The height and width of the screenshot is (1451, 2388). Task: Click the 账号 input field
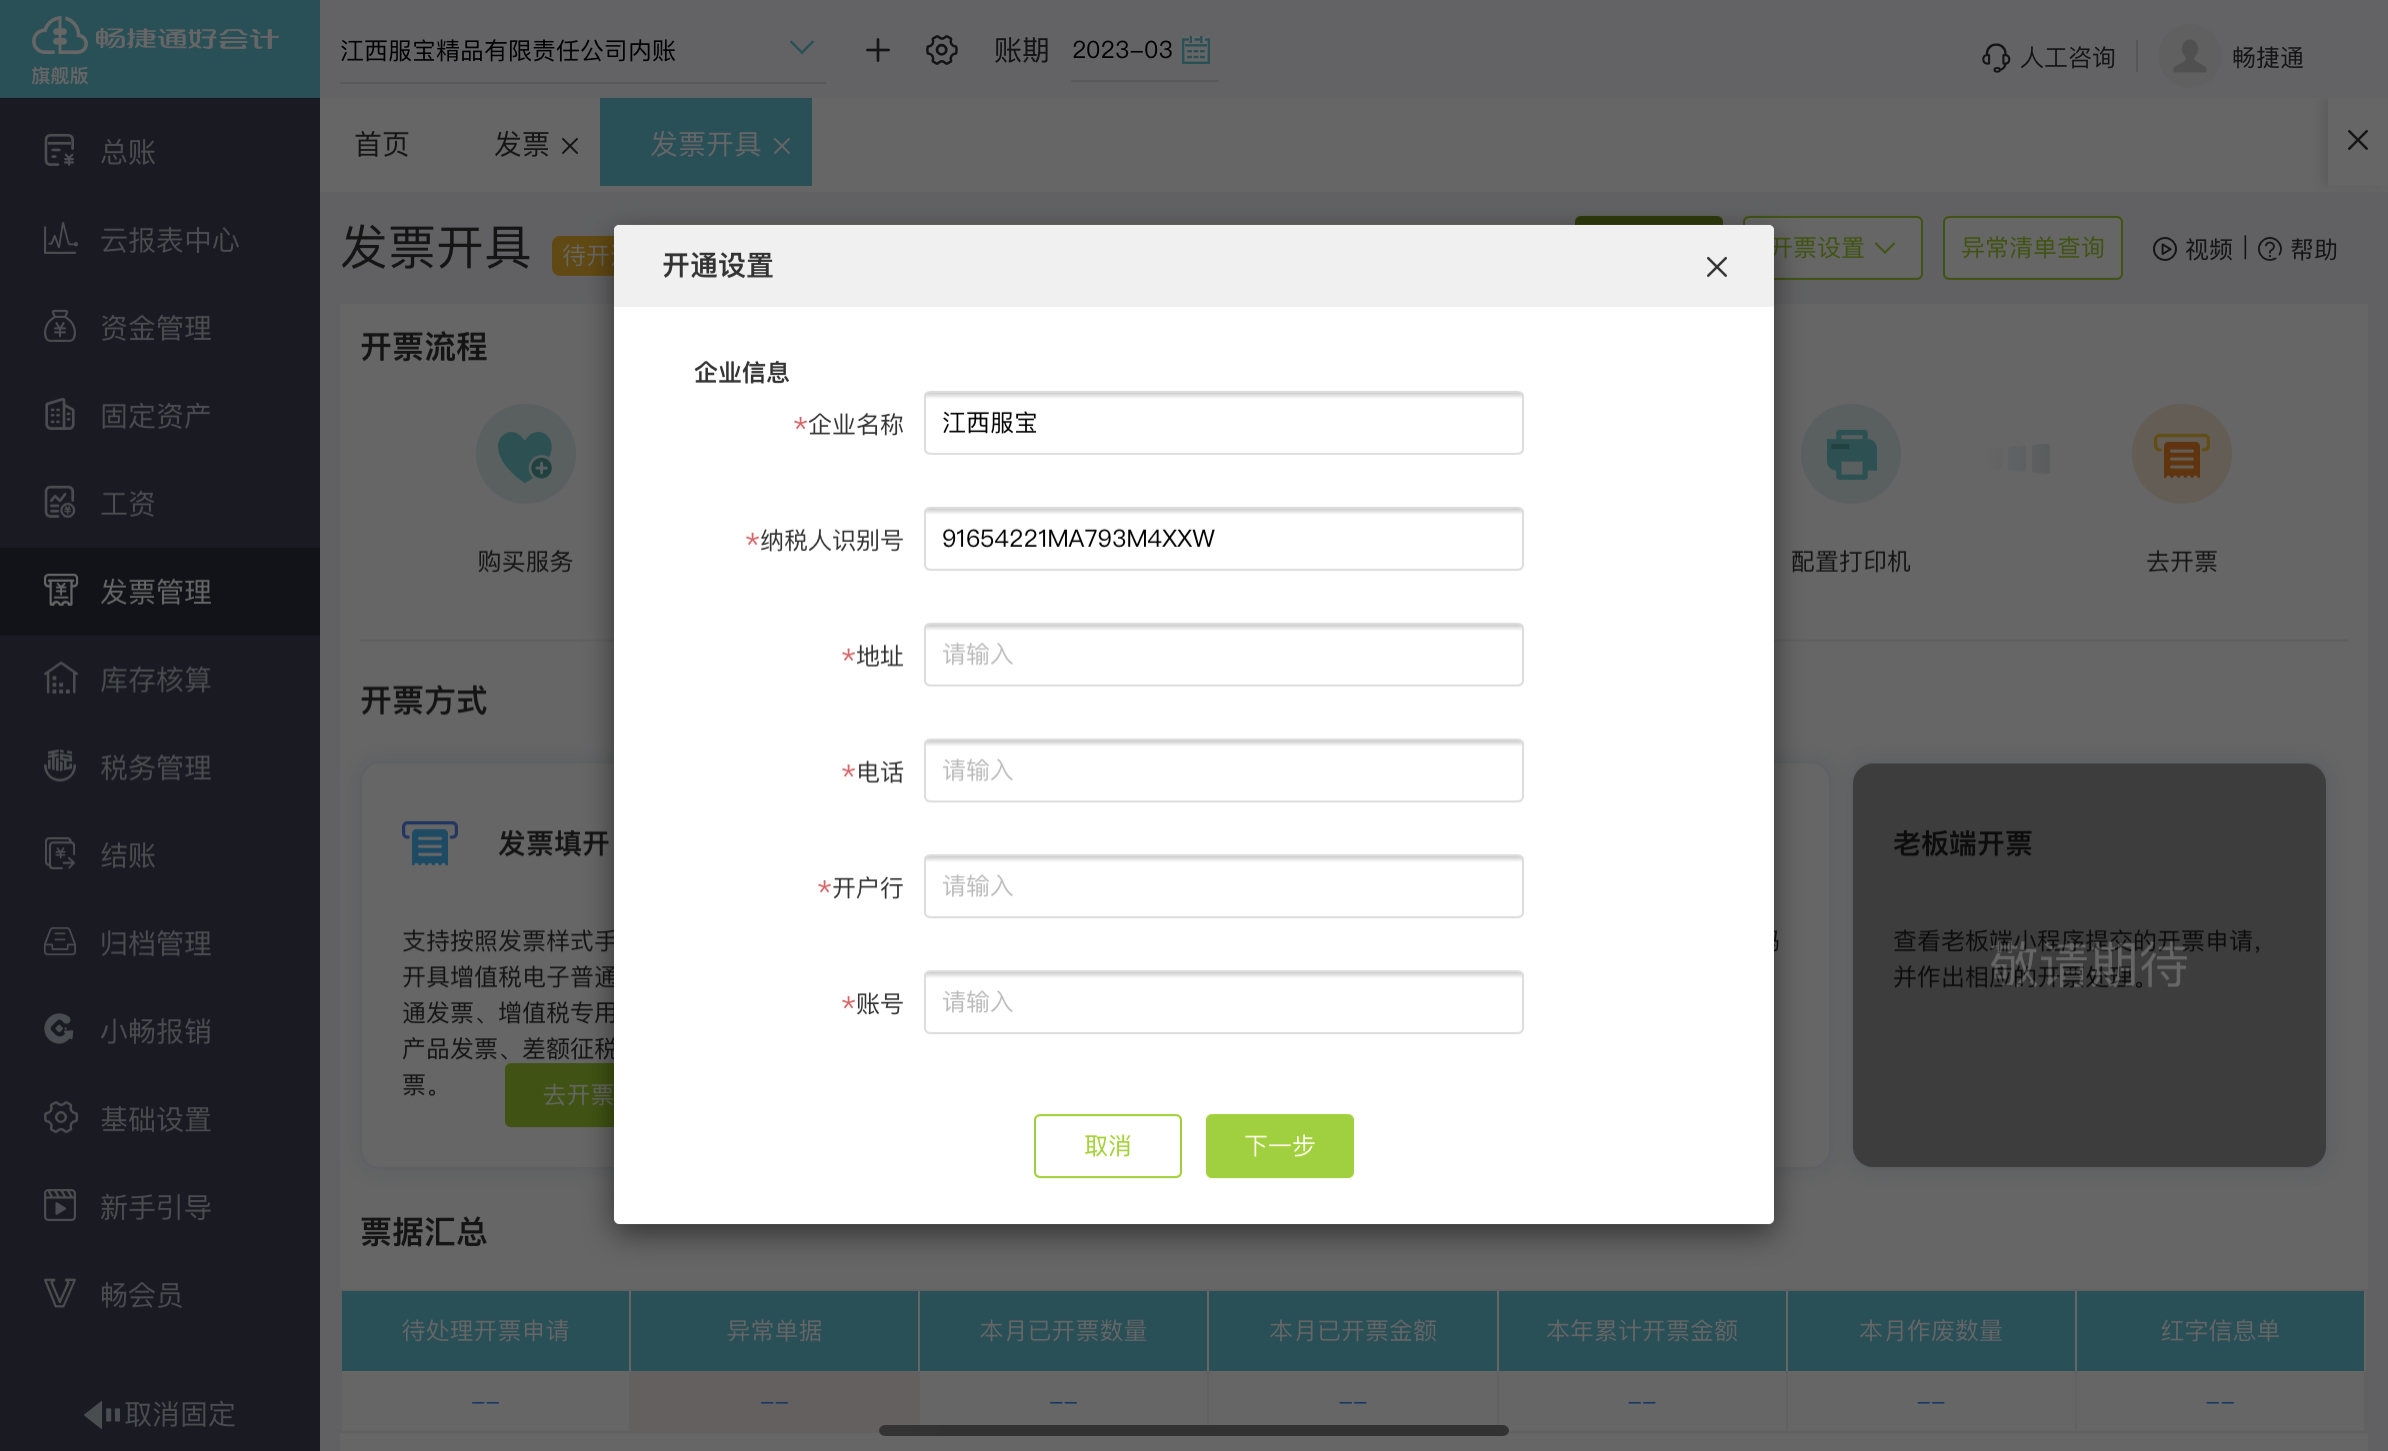1221,1003
